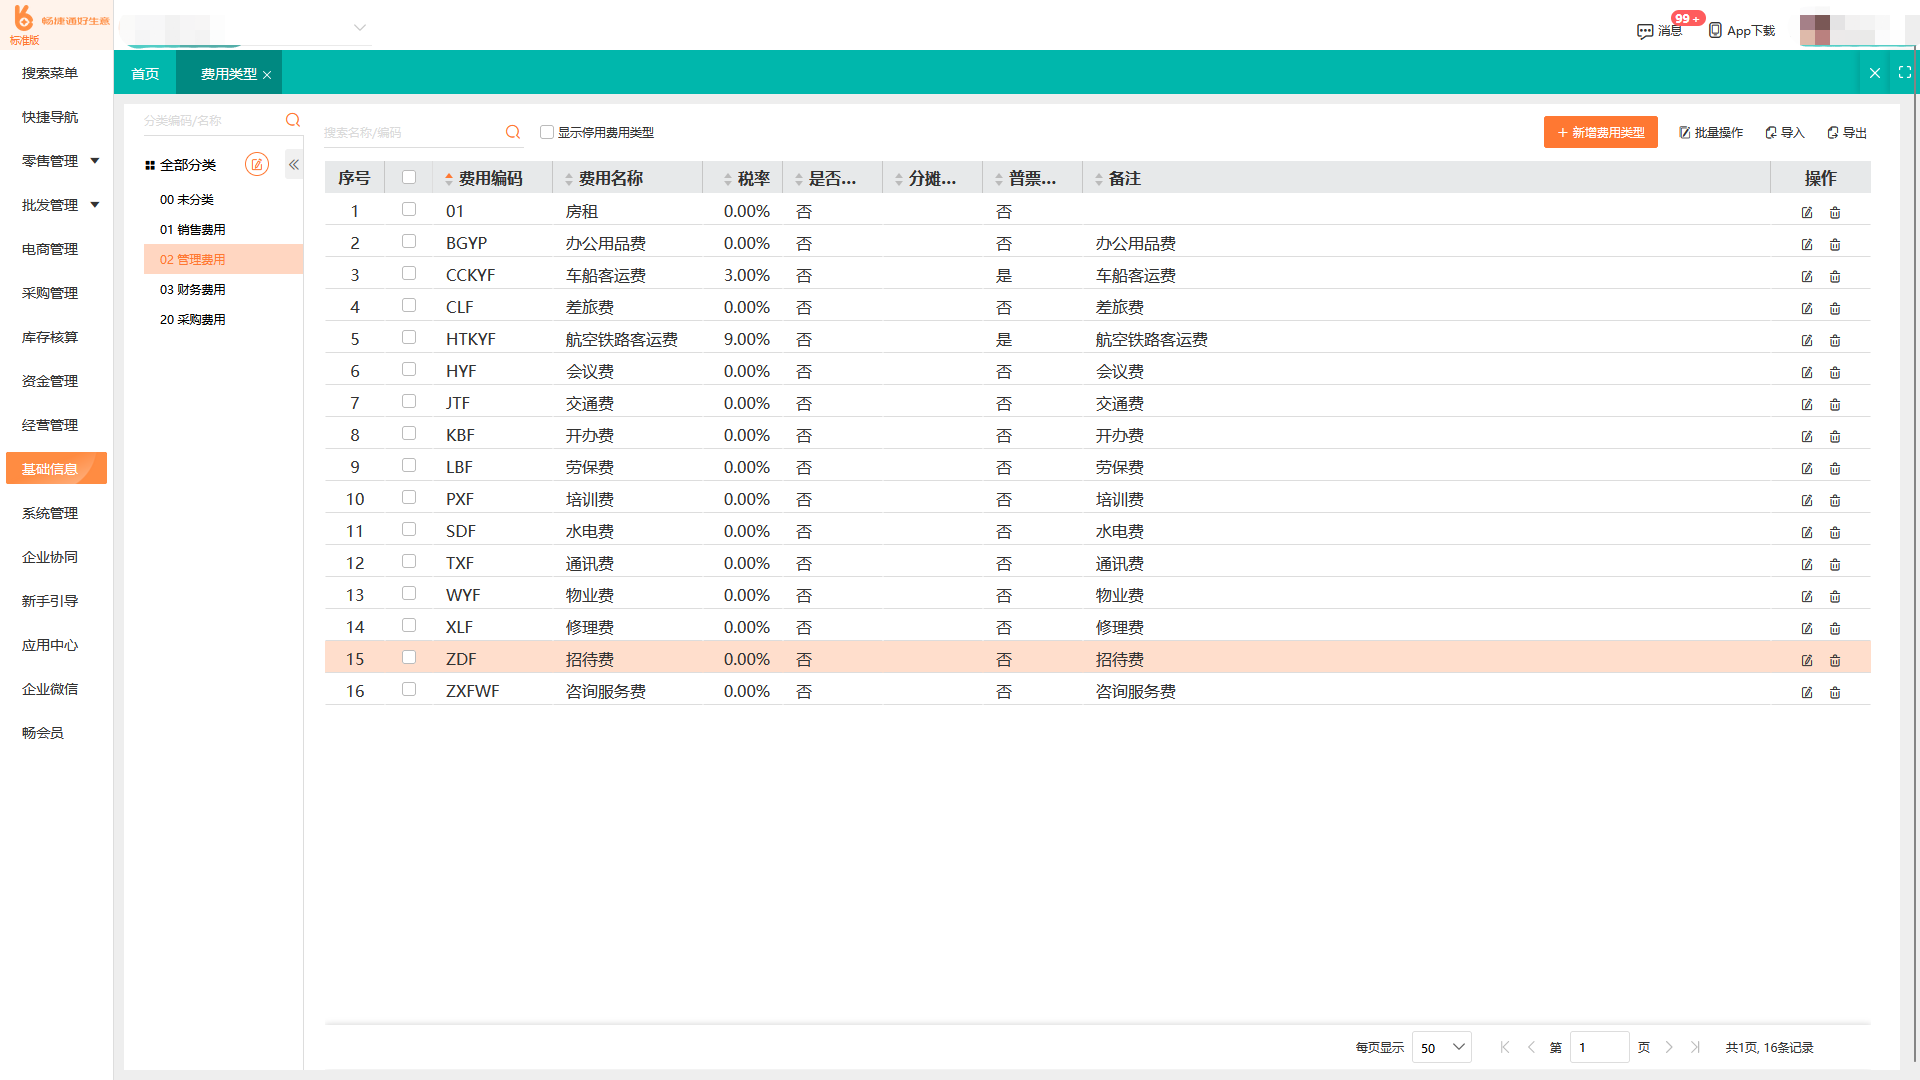1920x1080 pixels.
Task: Click 新增费用类型 button
Action: 1600,131
